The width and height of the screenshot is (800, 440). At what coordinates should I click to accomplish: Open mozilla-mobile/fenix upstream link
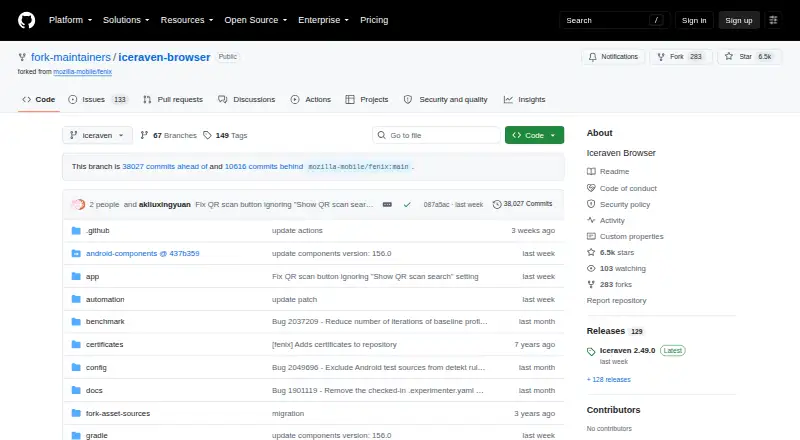coord(83,71)
